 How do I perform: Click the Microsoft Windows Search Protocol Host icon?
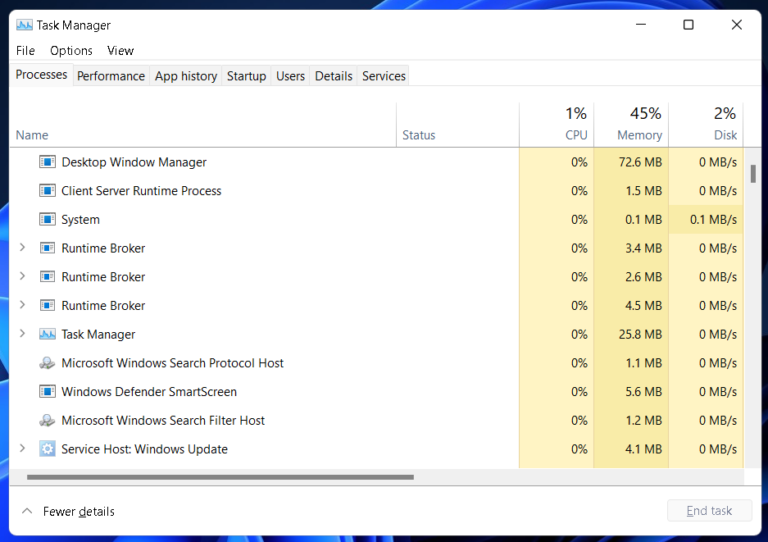coord(47,363)
